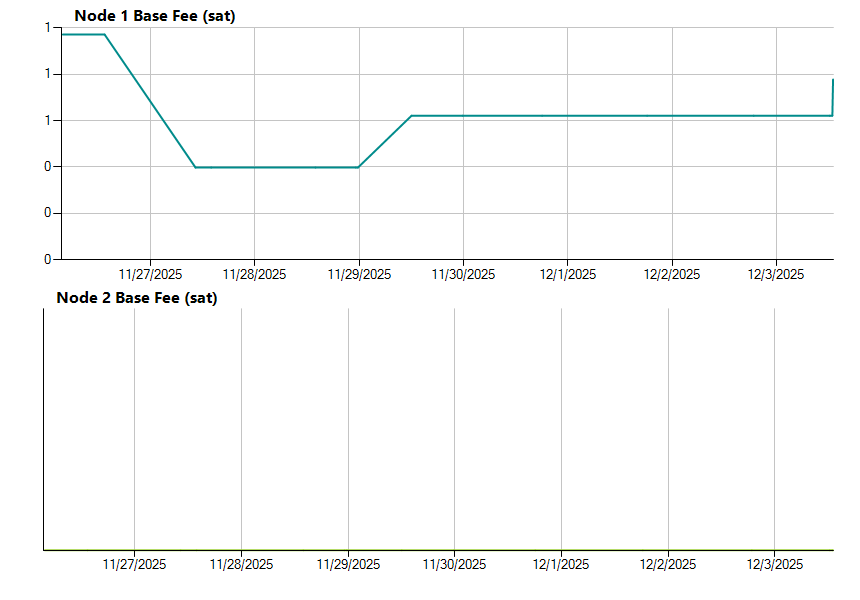This screenshot has width=860, height=600.
Task: Pick 12/2/2025 on the Node 2 x-axis
Action: pyautogui.click(x=667, y=564)
